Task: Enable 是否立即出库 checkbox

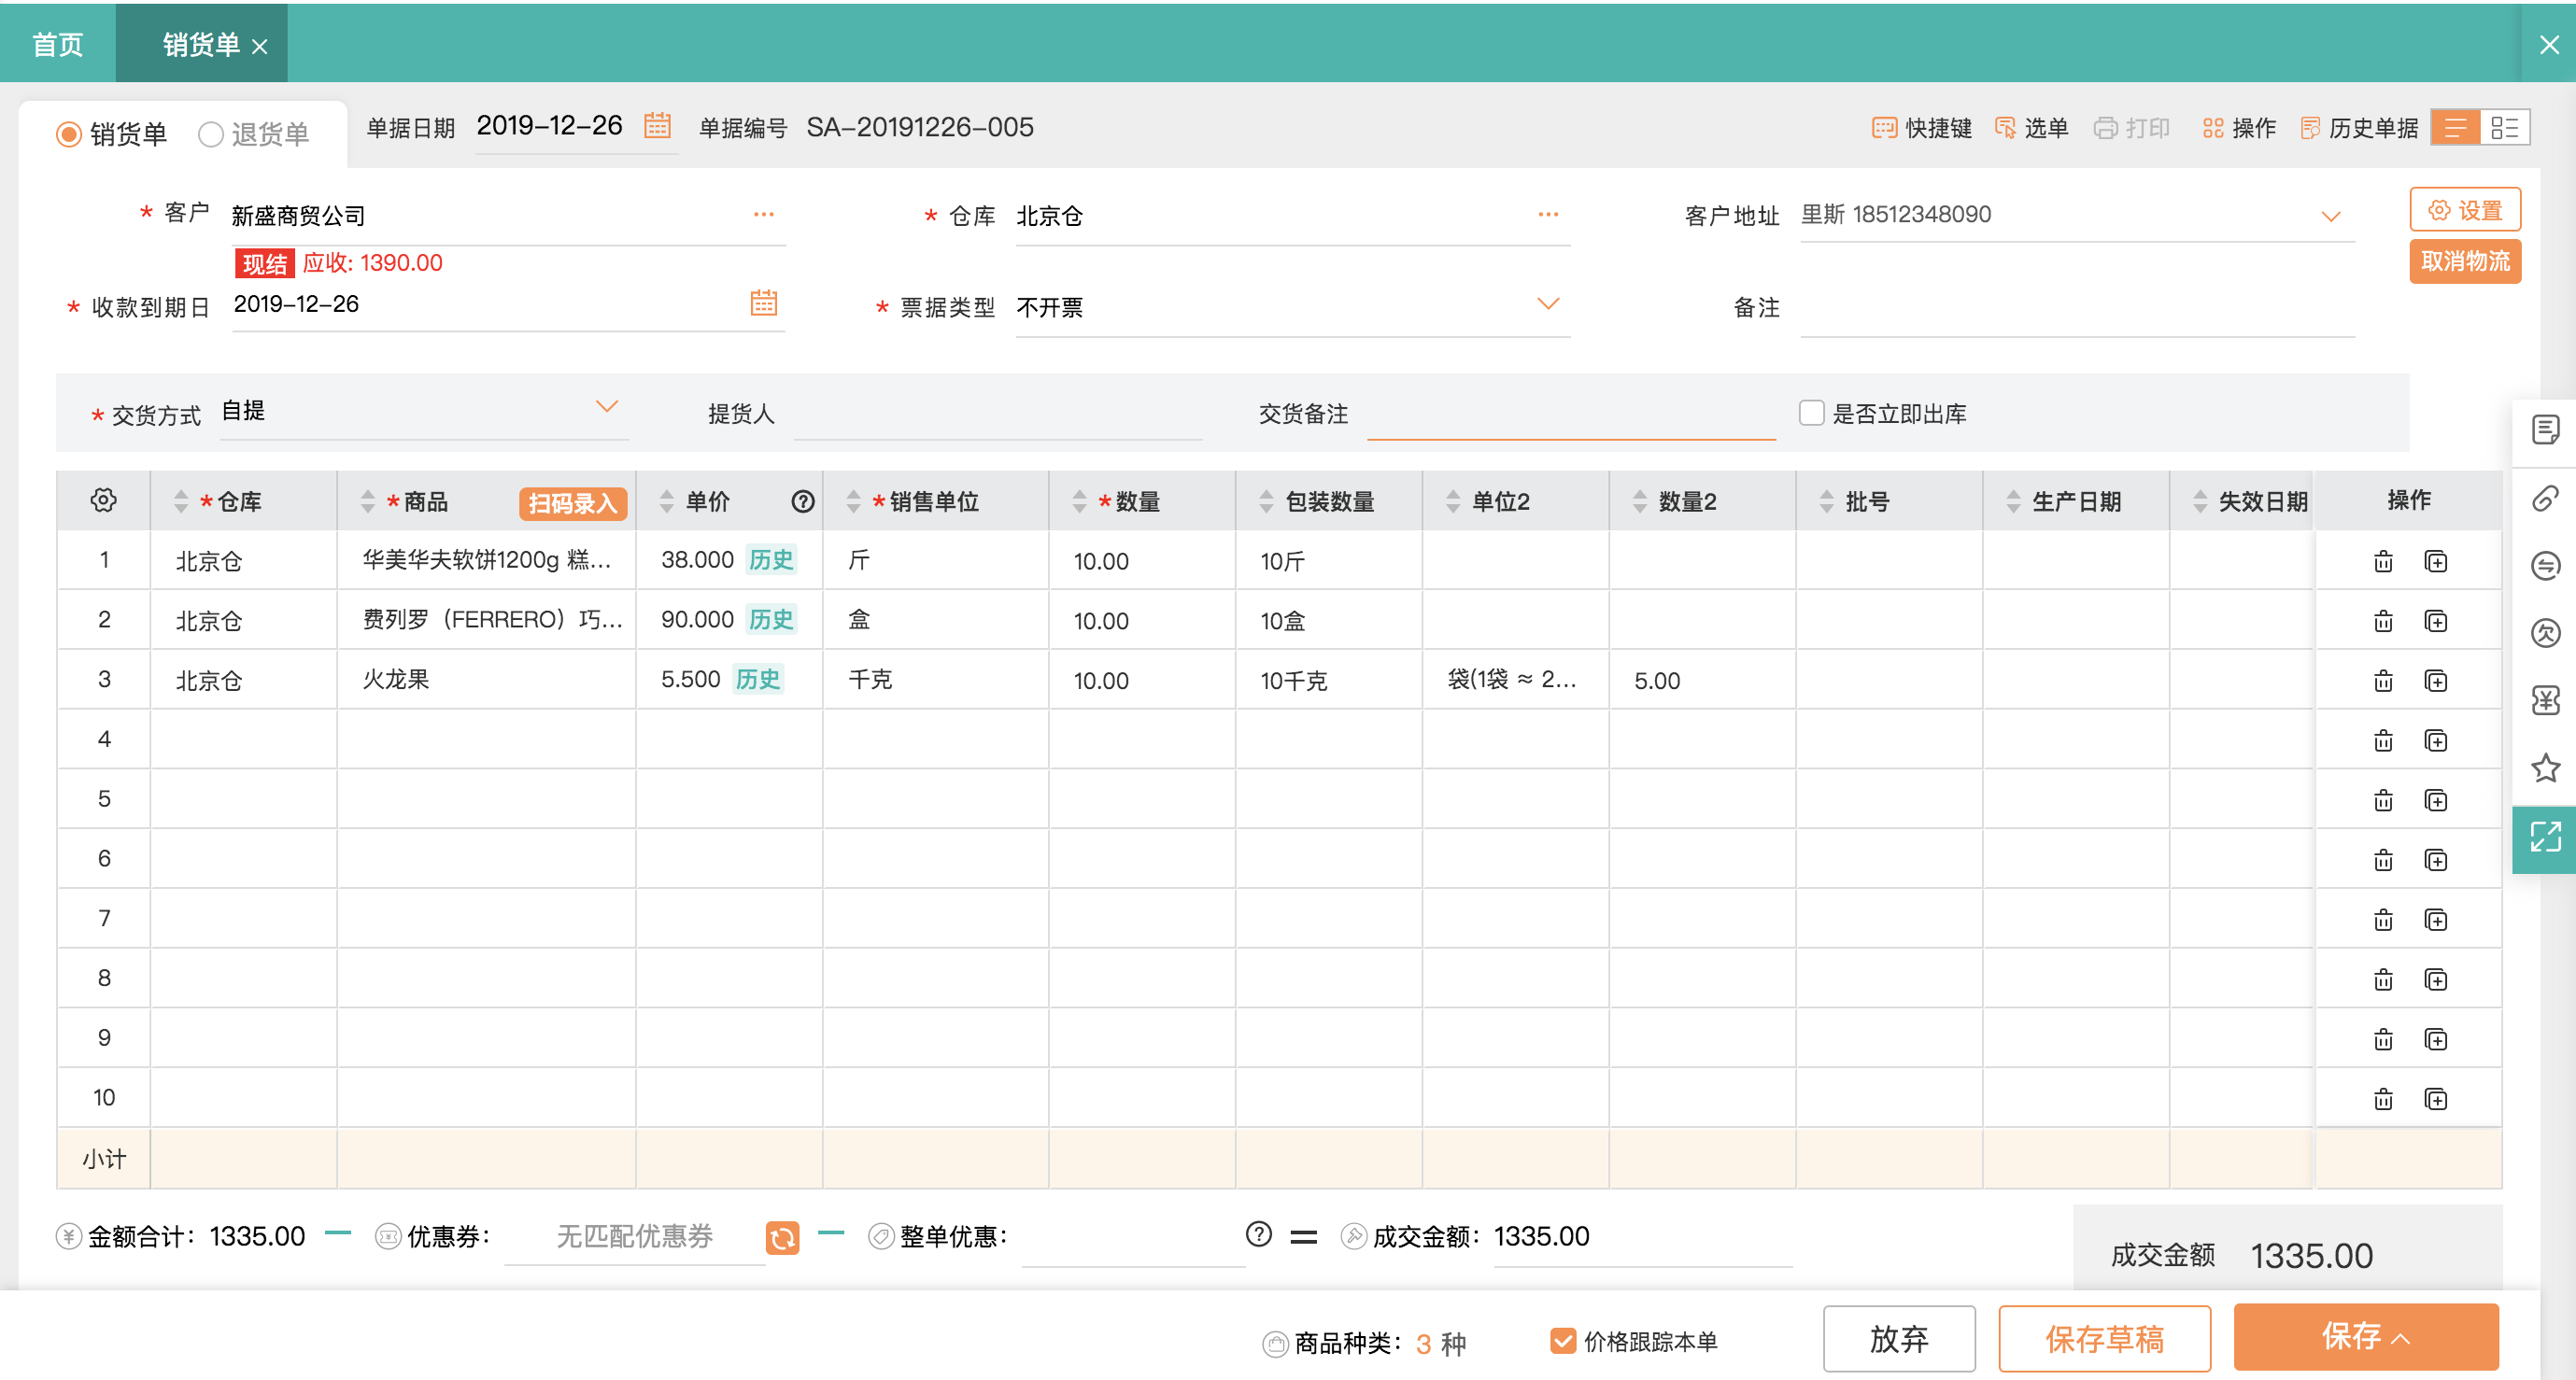Action: point(1811,414)
